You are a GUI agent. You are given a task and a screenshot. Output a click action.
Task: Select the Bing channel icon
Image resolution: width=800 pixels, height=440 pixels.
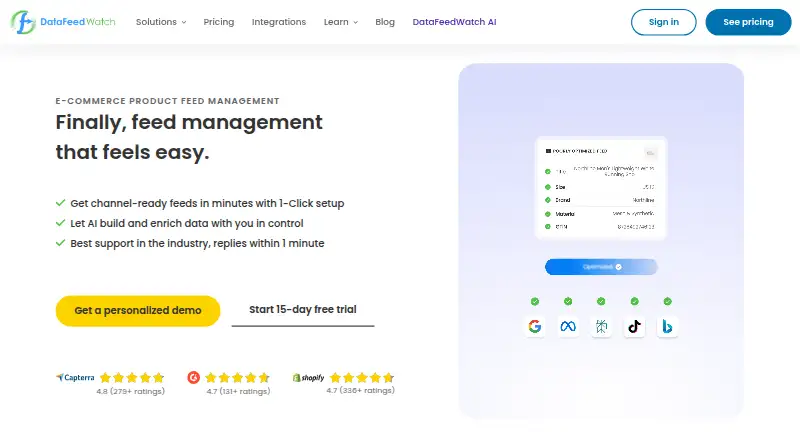tap(667, 326)
